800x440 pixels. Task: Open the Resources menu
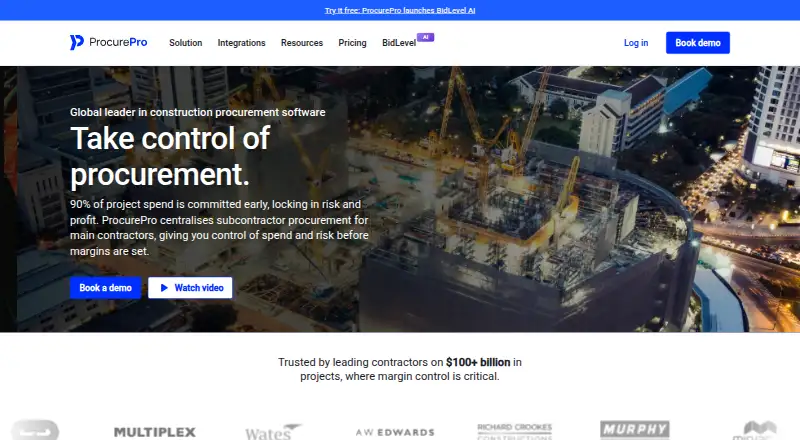click(302, 43)
